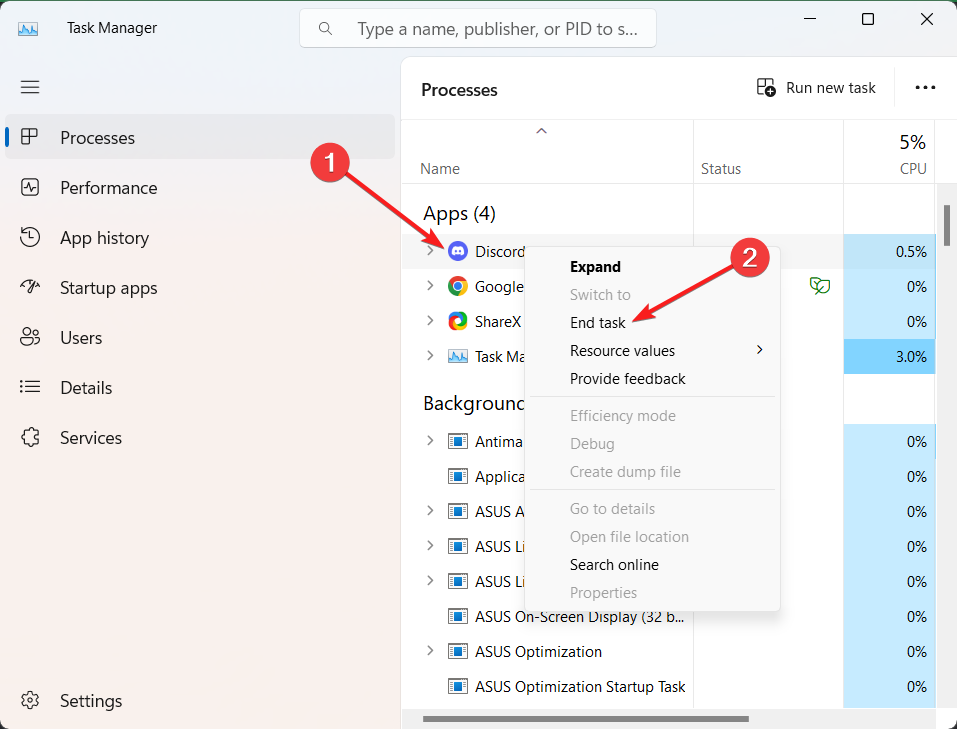Click the Task Manager process icon
The width and height of the screenshot is (957, 729).
pyautogui.click(x=458, y=356)
